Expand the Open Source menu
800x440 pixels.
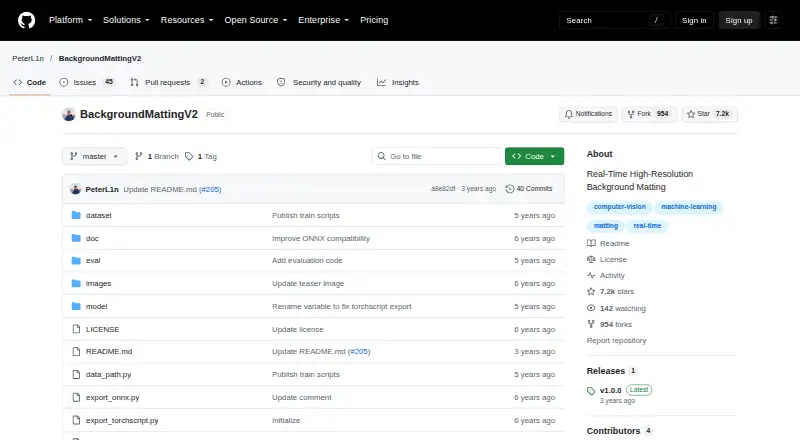point(256,20)
